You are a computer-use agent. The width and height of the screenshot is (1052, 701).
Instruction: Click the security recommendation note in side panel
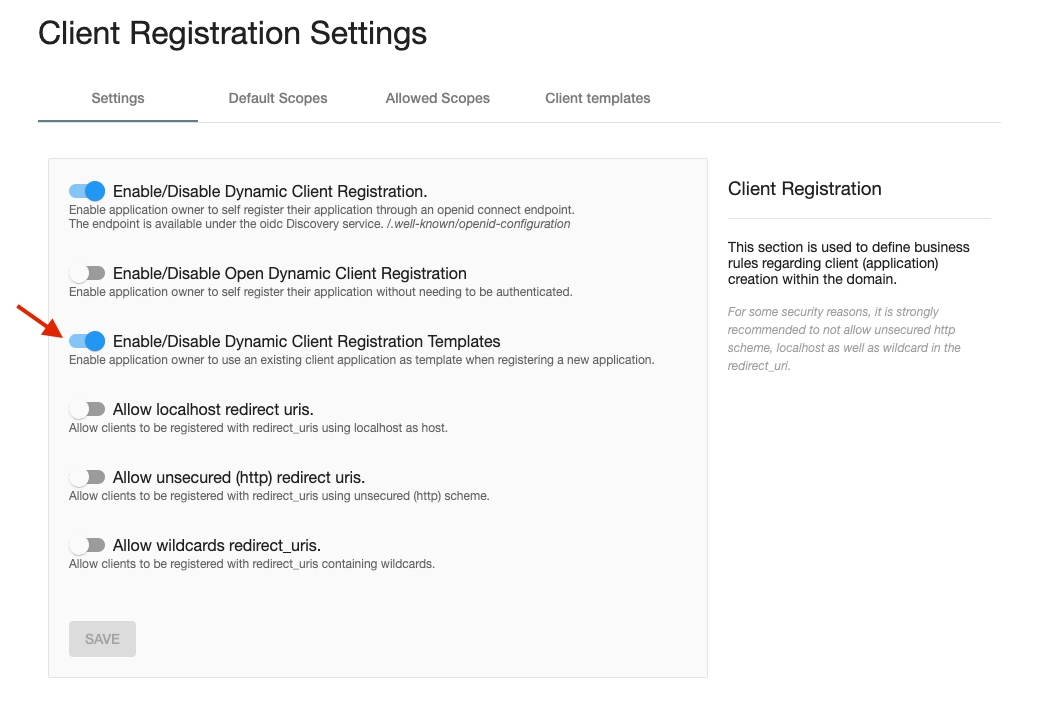point(844,339)
